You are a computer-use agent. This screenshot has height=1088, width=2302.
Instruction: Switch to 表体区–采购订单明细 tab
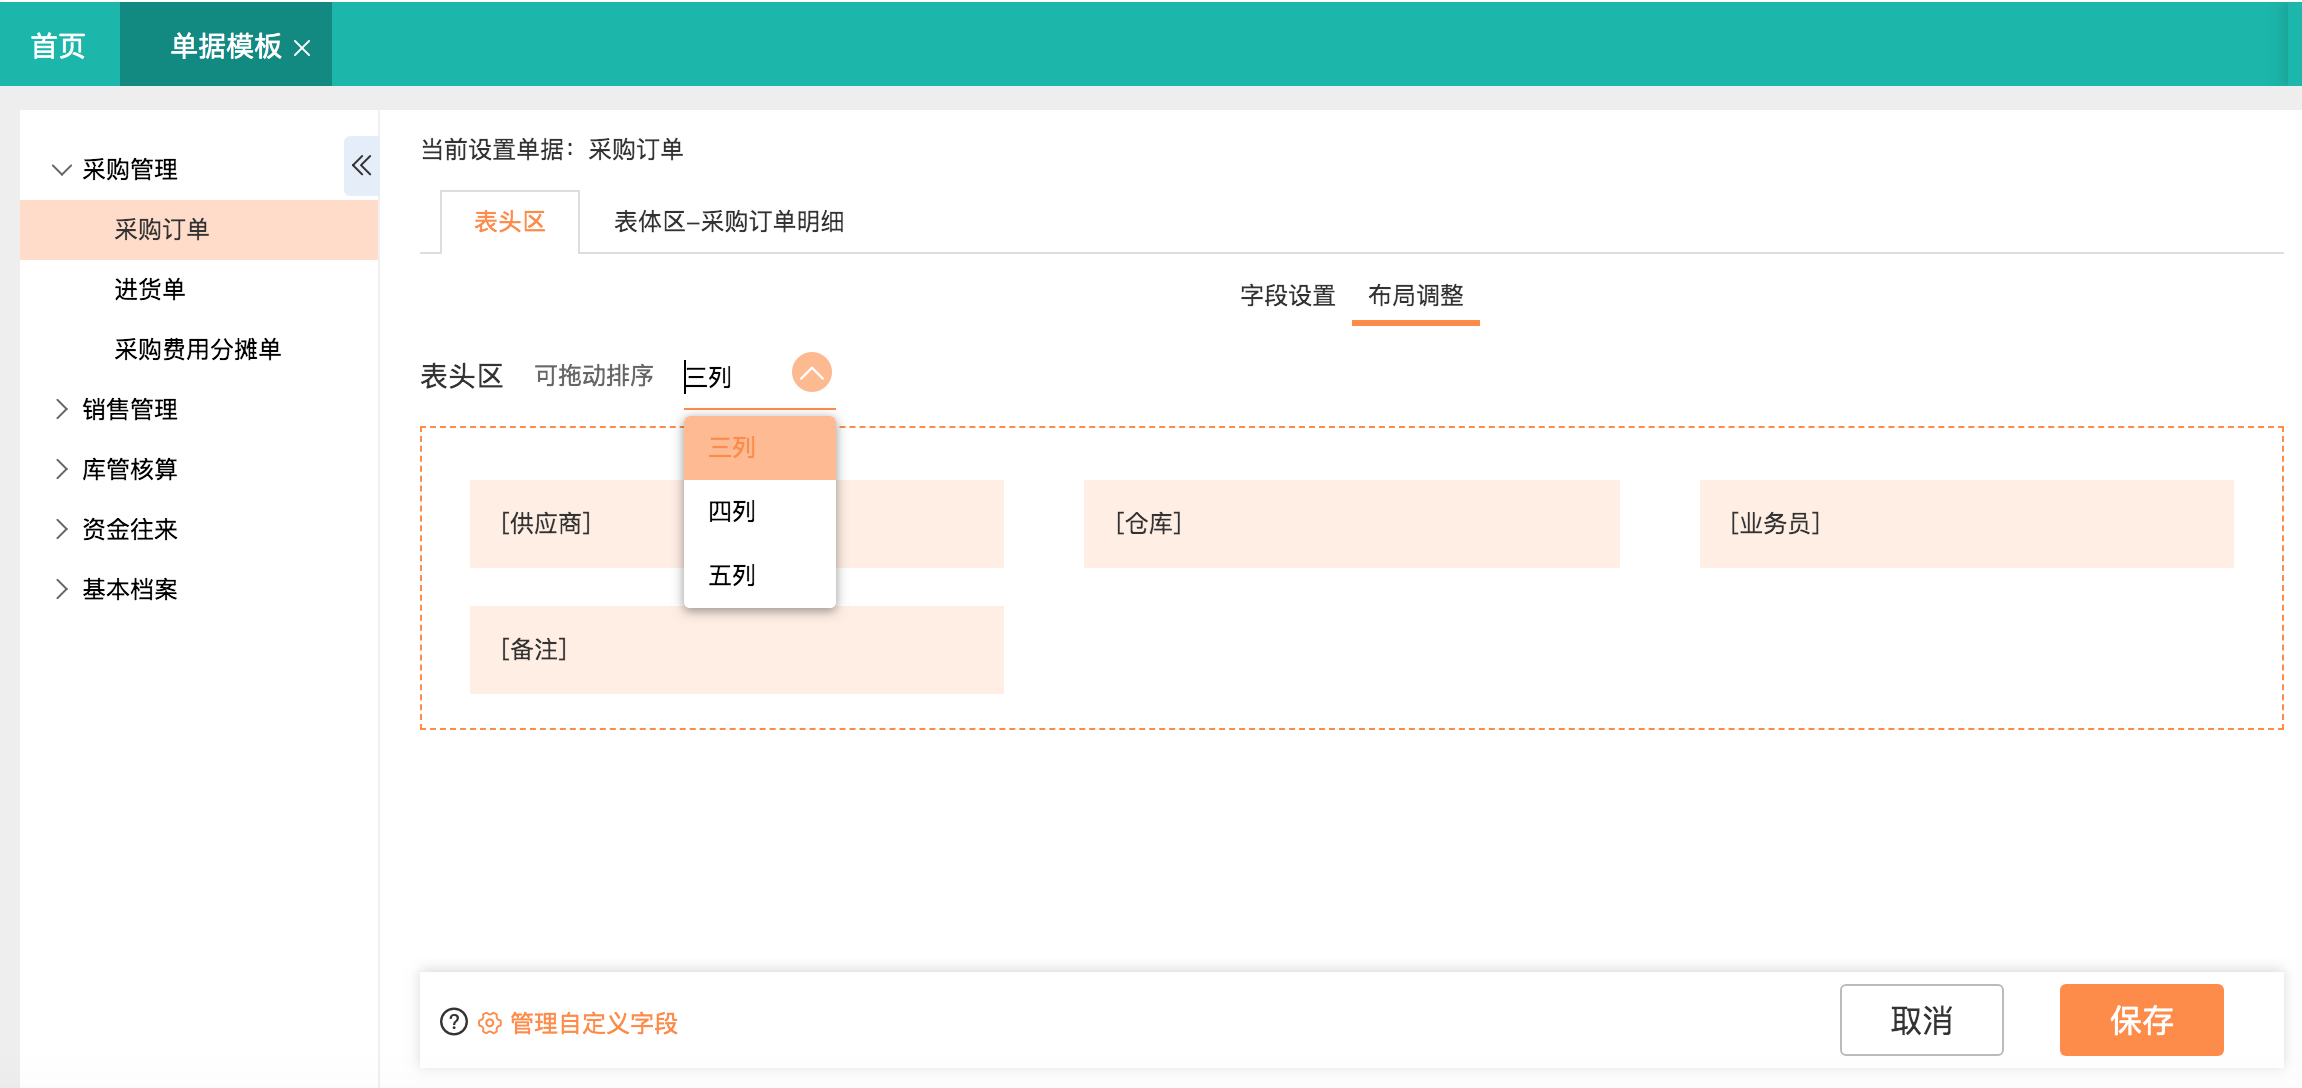(730, 223)
